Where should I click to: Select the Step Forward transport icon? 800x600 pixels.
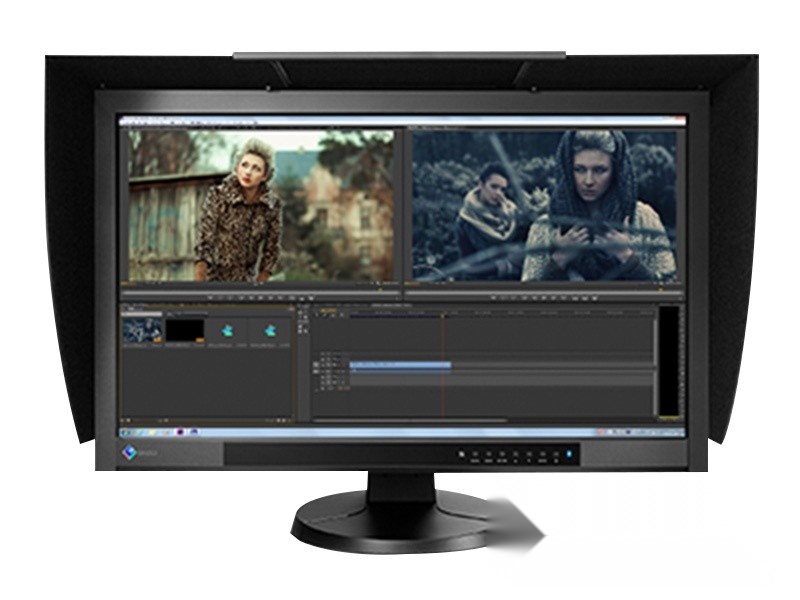pos(553,296)
